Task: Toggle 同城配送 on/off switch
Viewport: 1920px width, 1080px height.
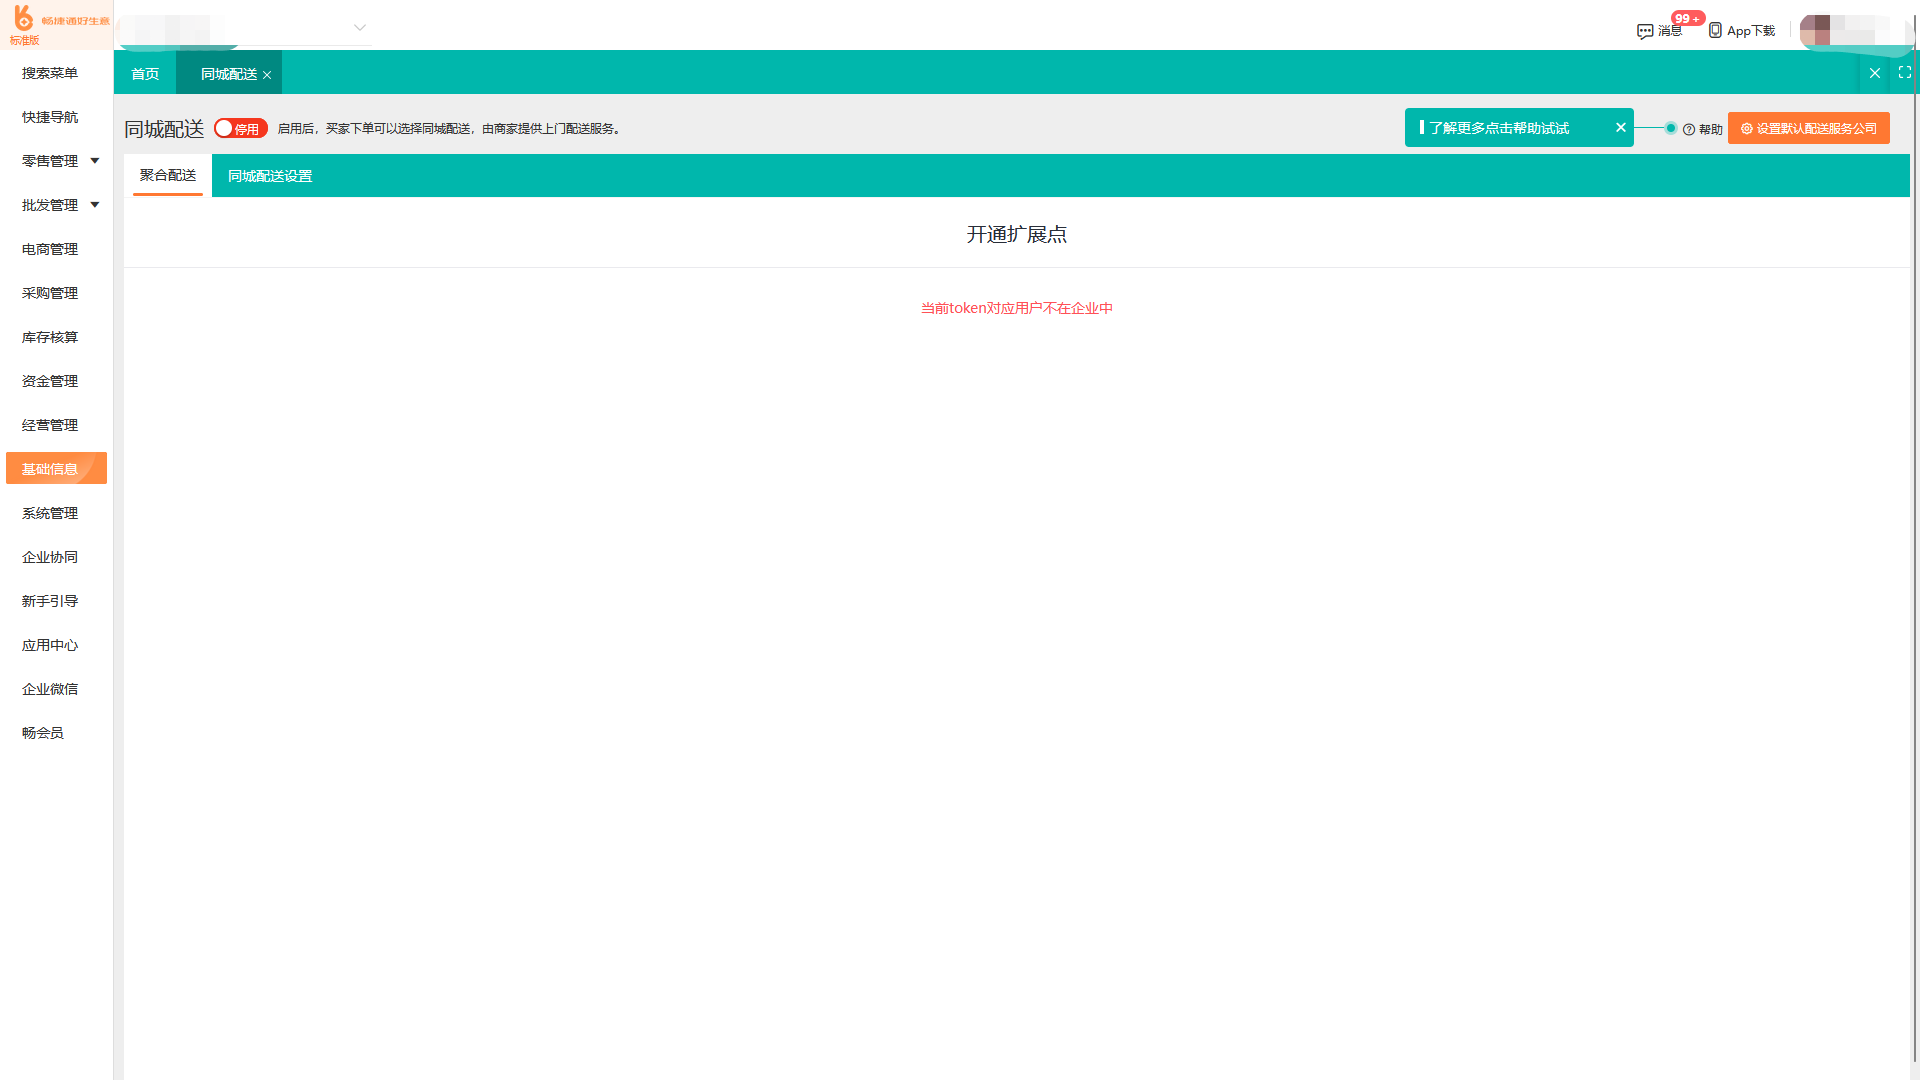Action: [241, 128]
